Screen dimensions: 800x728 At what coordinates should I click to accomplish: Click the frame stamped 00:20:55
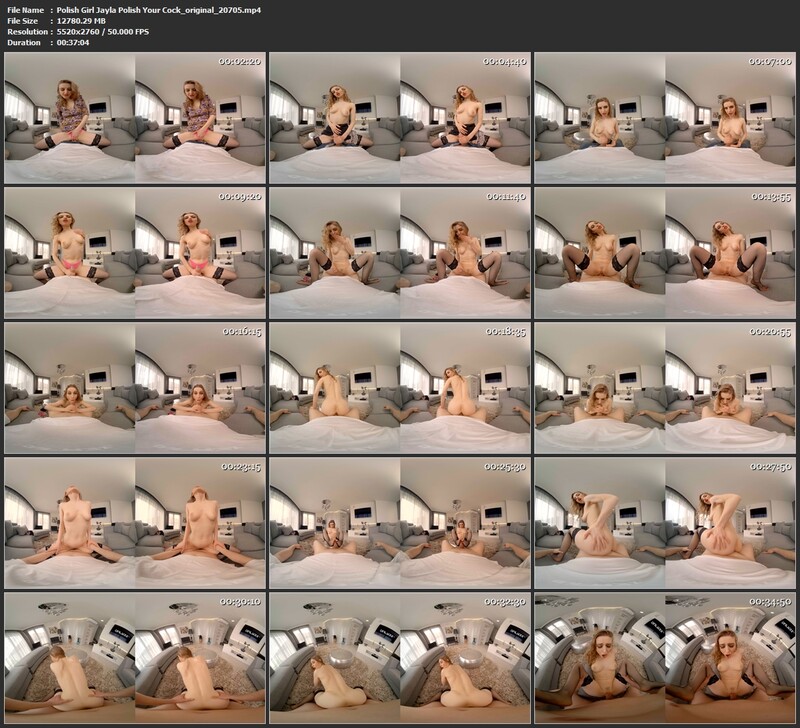(665, 387)
